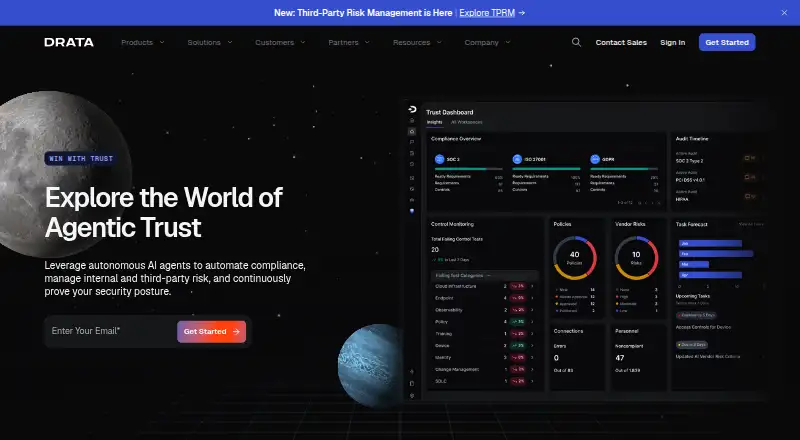Click the Jan bar in Task Forecast
Screen dimensions: 800x440
tap(710, 243)
